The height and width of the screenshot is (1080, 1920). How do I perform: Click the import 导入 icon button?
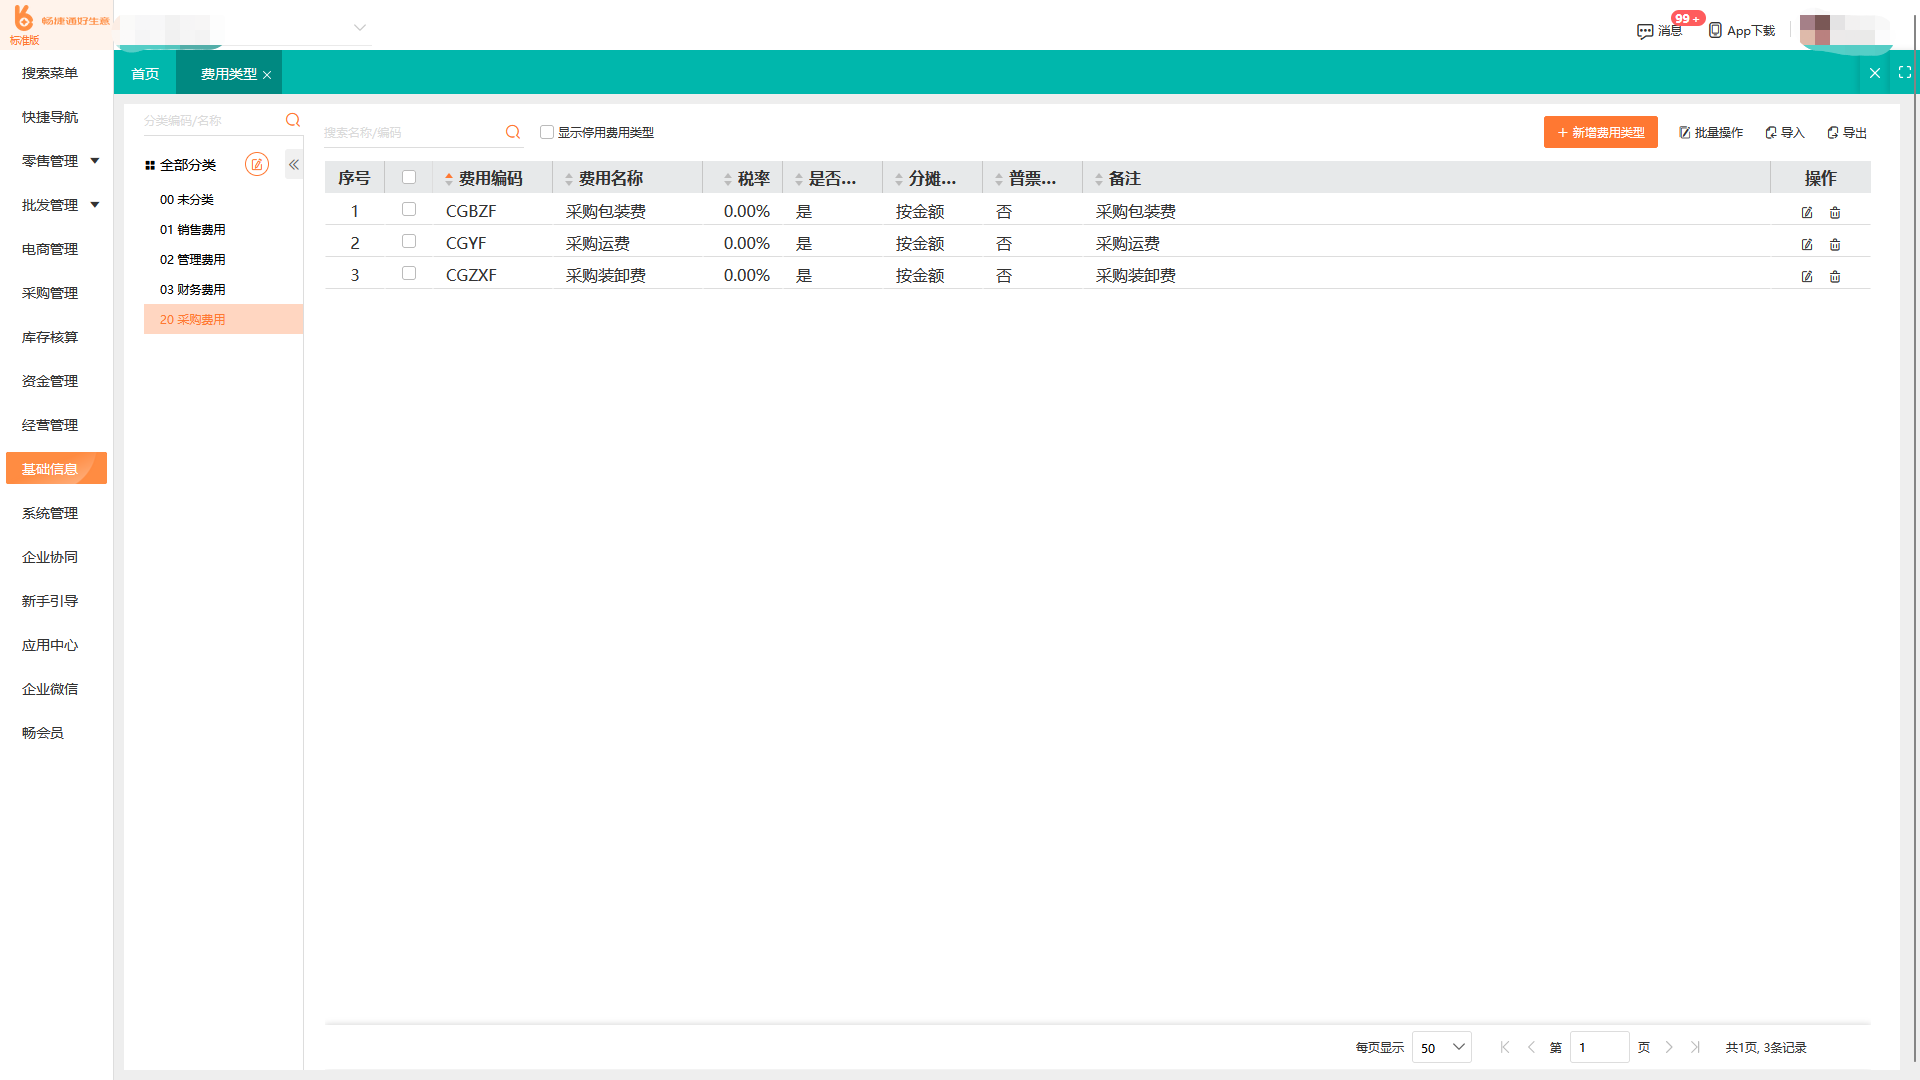pos(1787,131)
